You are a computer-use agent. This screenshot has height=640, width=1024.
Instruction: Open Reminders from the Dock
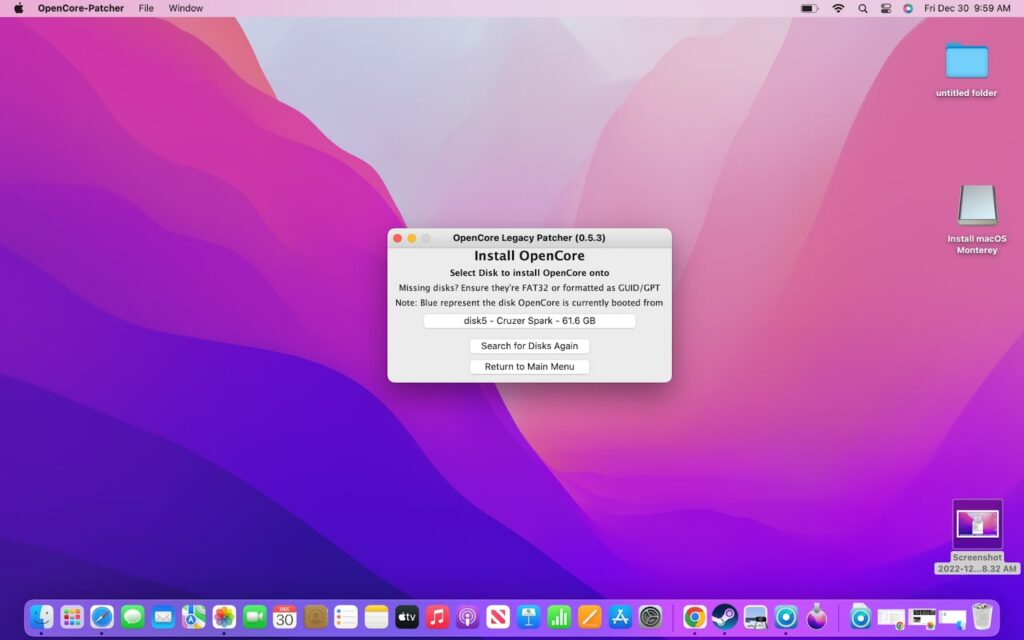345,616
